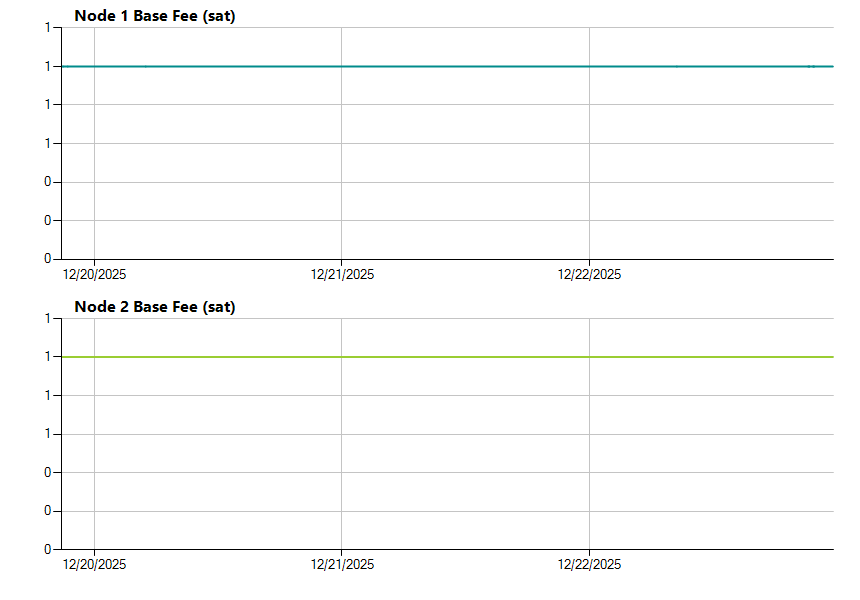This screenshot has width=860, height=600.
Task: Click the Node 1 Base Fee chart title
Action: tap(155, 16)
